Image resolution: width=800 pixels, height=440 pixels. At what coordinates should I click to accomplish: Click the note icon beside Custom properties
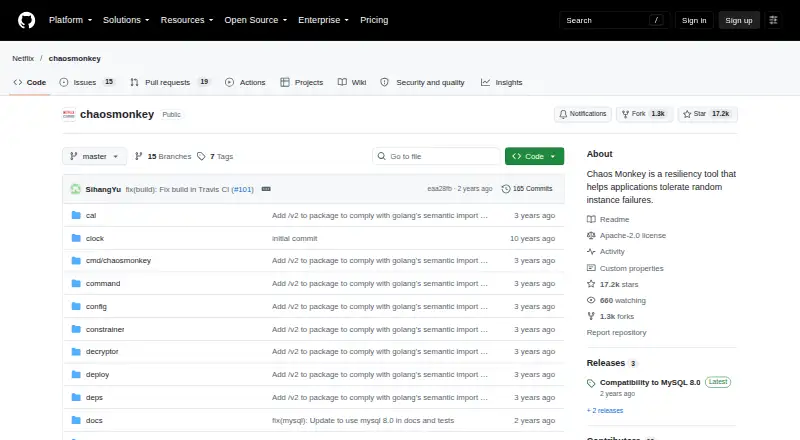pos(591,268)
